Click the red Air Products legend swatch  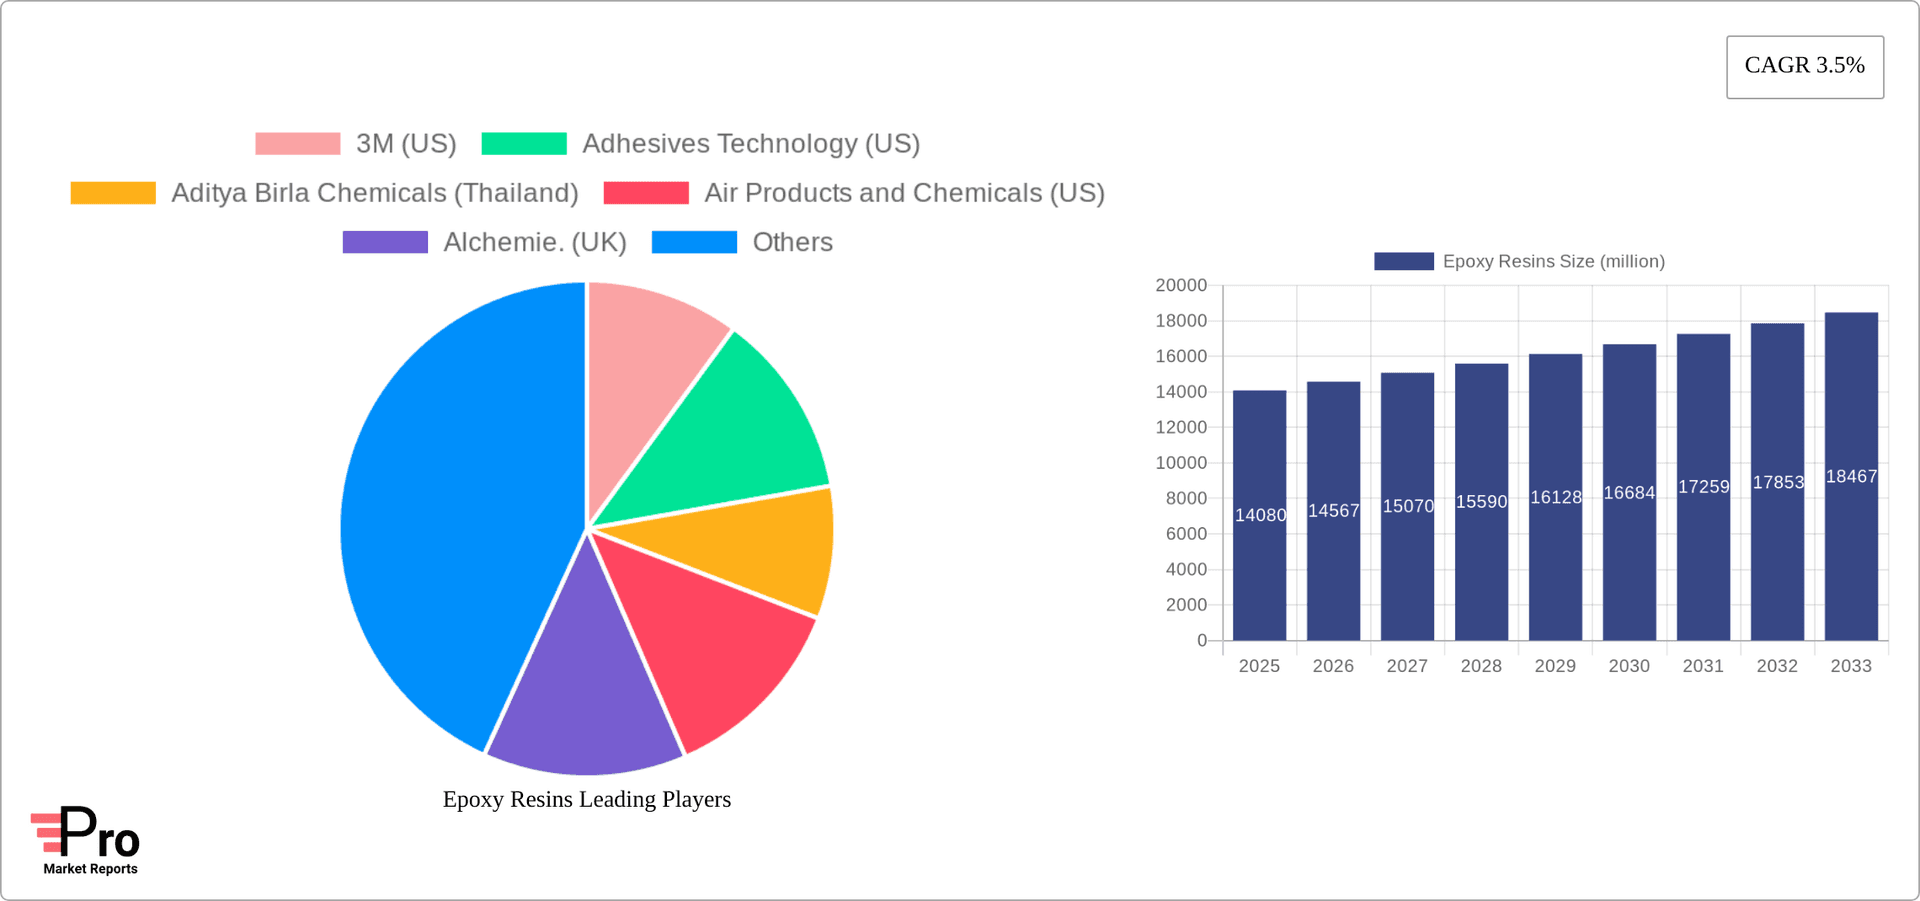tap(645, 192)
